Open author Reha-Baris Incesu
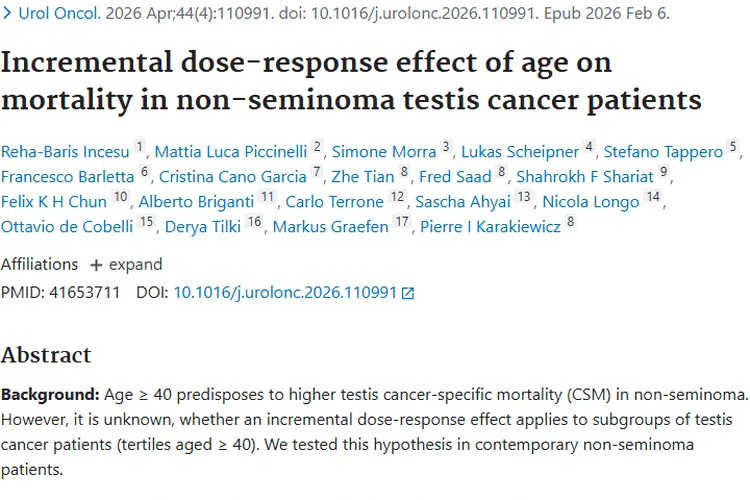Image resolution: width=750 pixels, height=500 pixels. pyautogui.click(x=65, y=152)
